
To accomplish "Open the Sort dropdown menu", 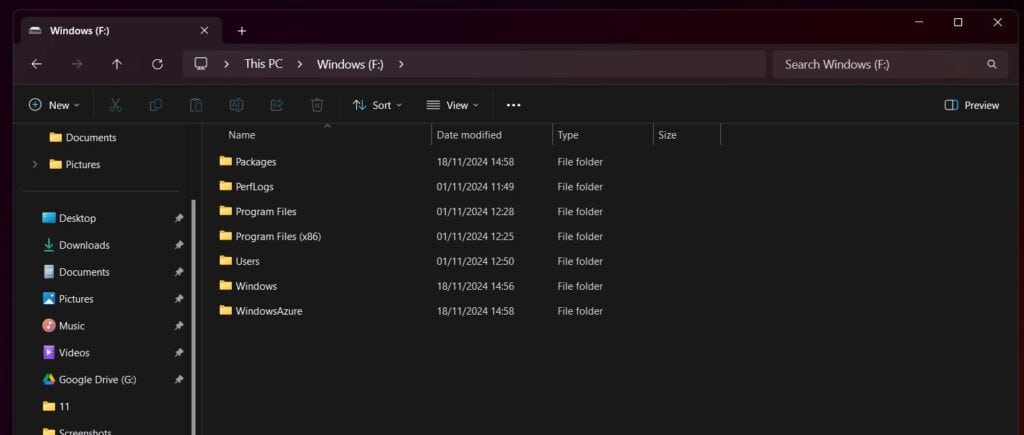I will pos(377,105).
